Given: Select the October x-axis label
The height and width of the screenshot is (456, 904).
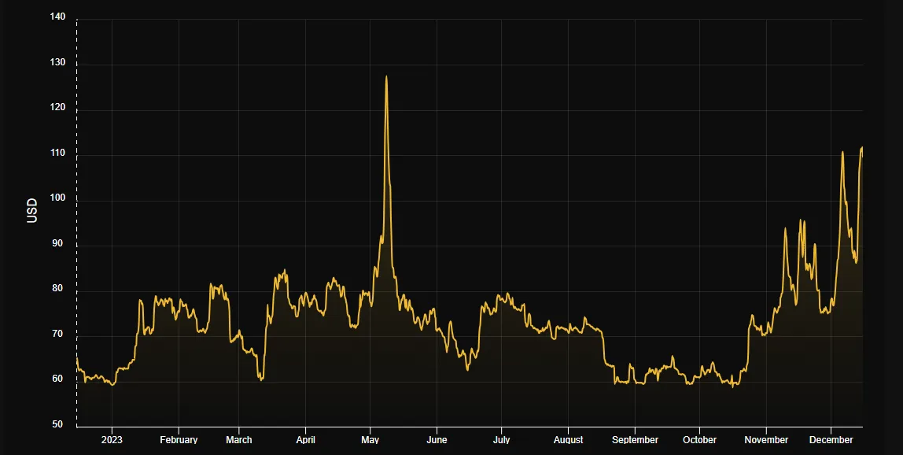Looking at the screenshot, I should 700,439.
